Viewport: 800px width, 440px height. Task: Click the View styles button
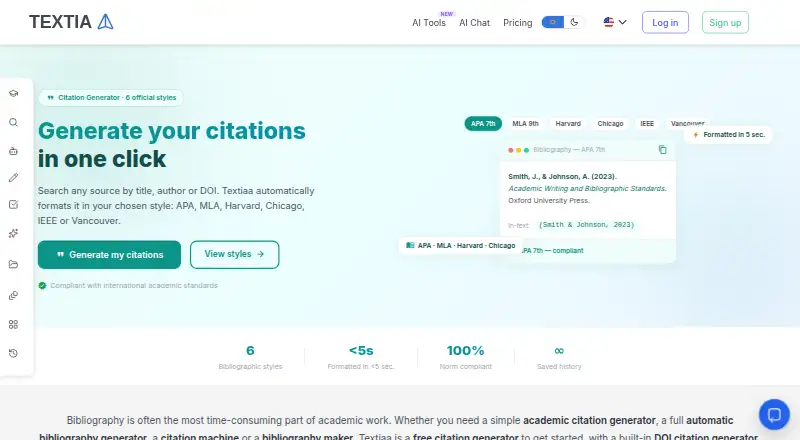[x=235, y=254]
